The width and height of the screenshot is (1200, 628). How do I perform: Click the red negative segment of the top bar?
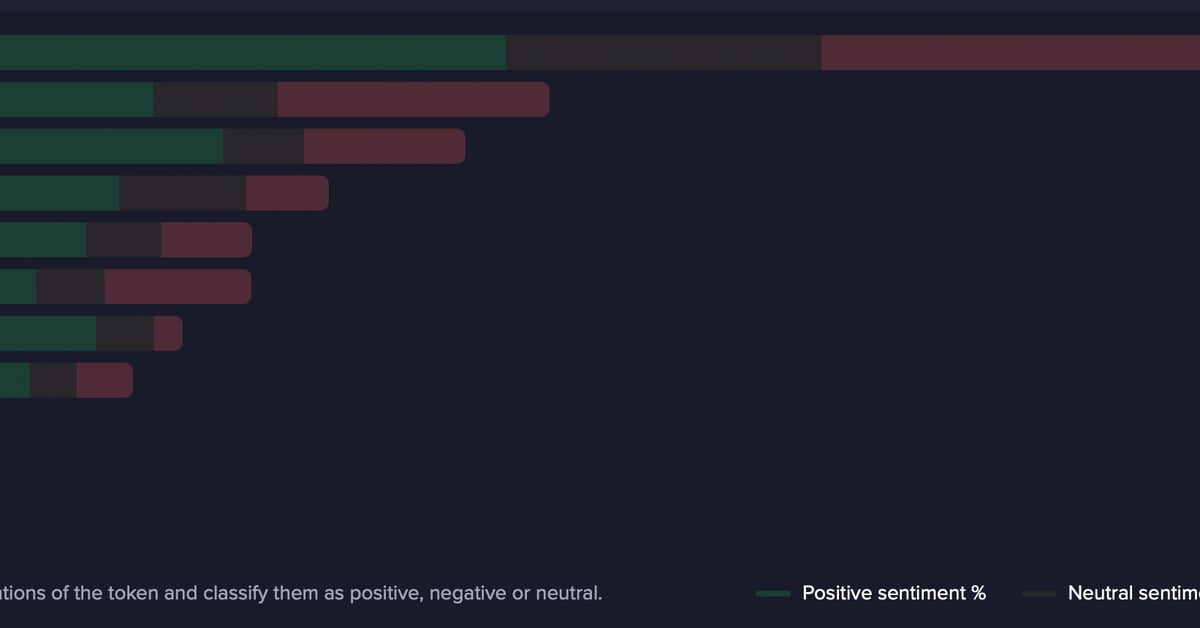click(1010, 53)
